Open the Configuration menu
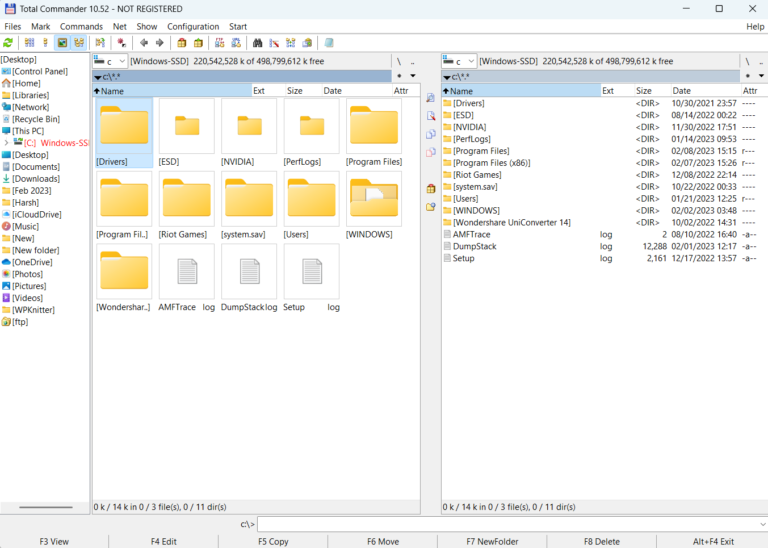The image size is (768, 548). click(193, 27)
